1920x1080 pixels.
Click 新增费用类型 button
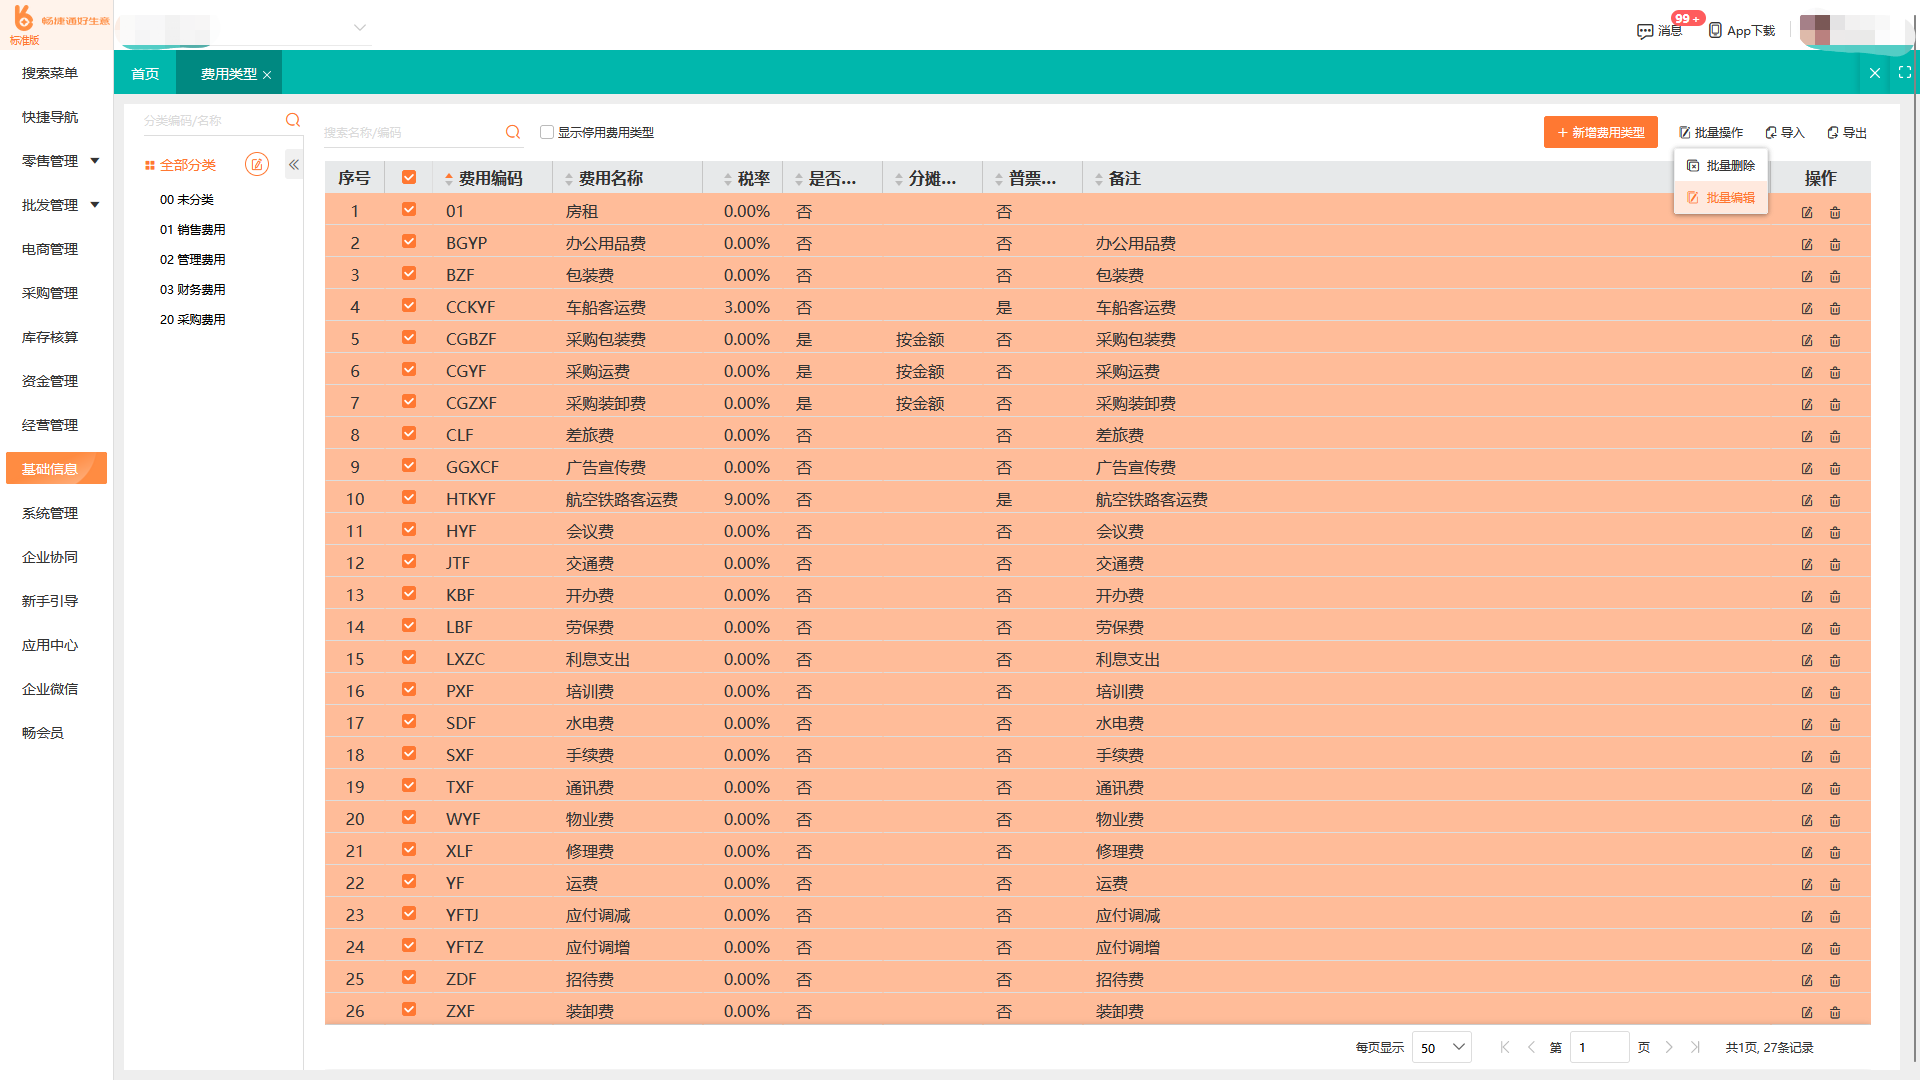1598,131
